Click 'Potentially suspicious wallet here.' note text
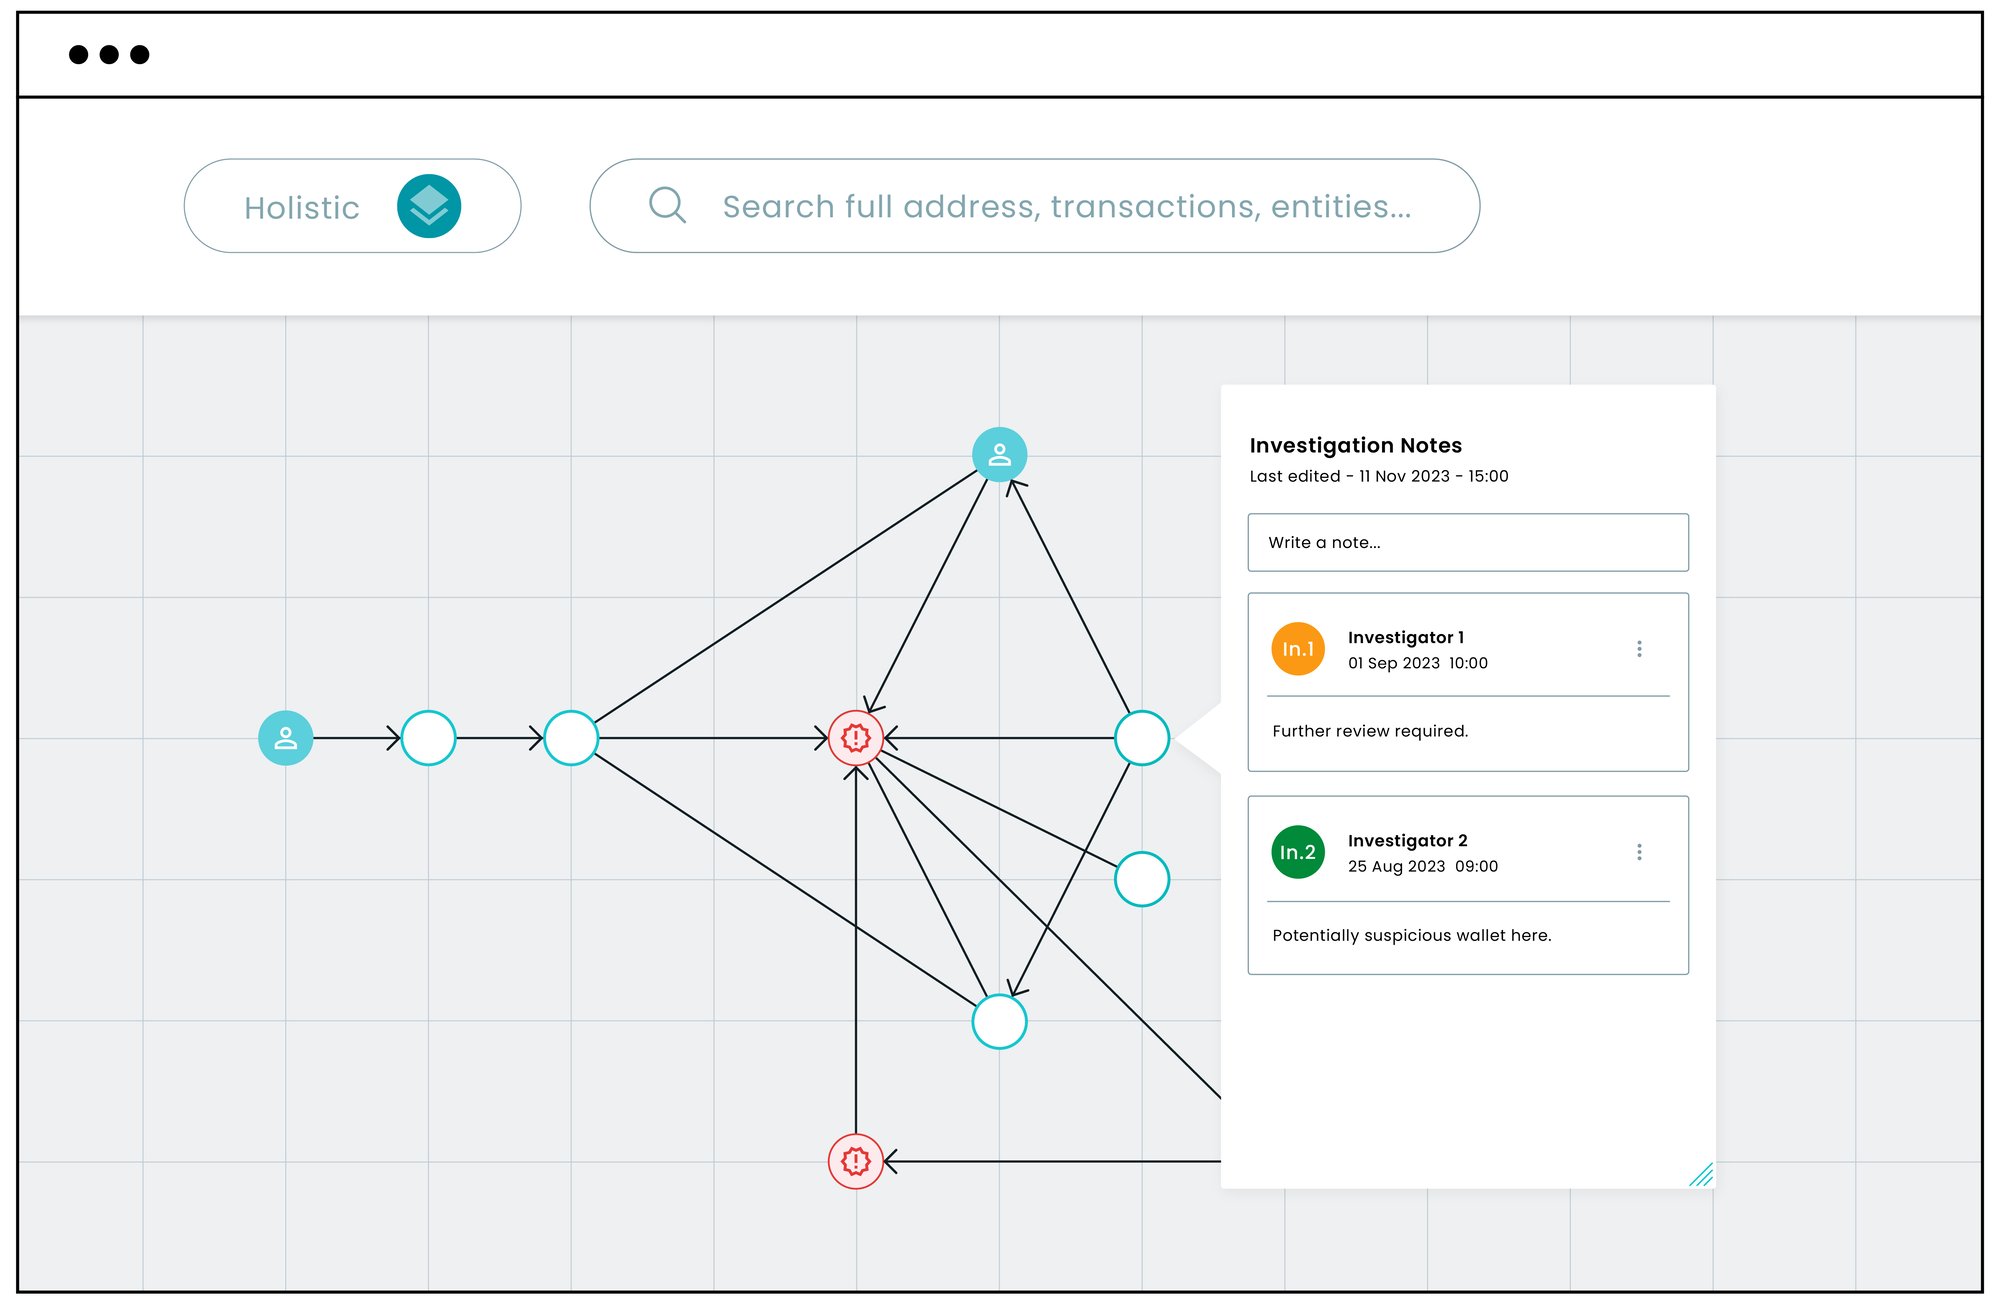This screenshot has width=2000, height=1301. (1411, 935)
